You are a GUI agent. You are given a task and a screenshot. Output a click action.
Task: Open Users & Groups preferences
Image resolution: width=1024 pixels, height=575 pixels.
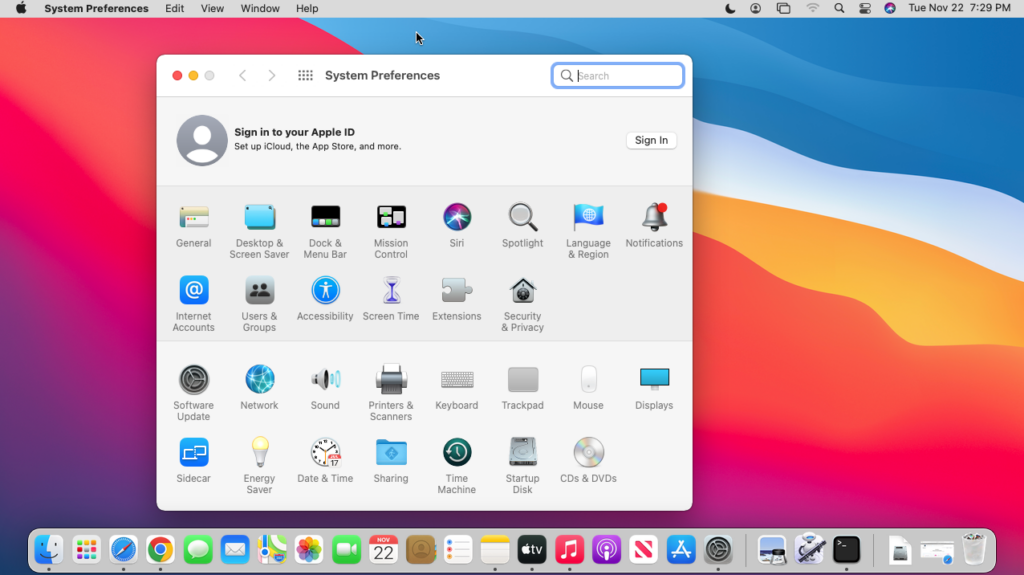click(259, 304)
